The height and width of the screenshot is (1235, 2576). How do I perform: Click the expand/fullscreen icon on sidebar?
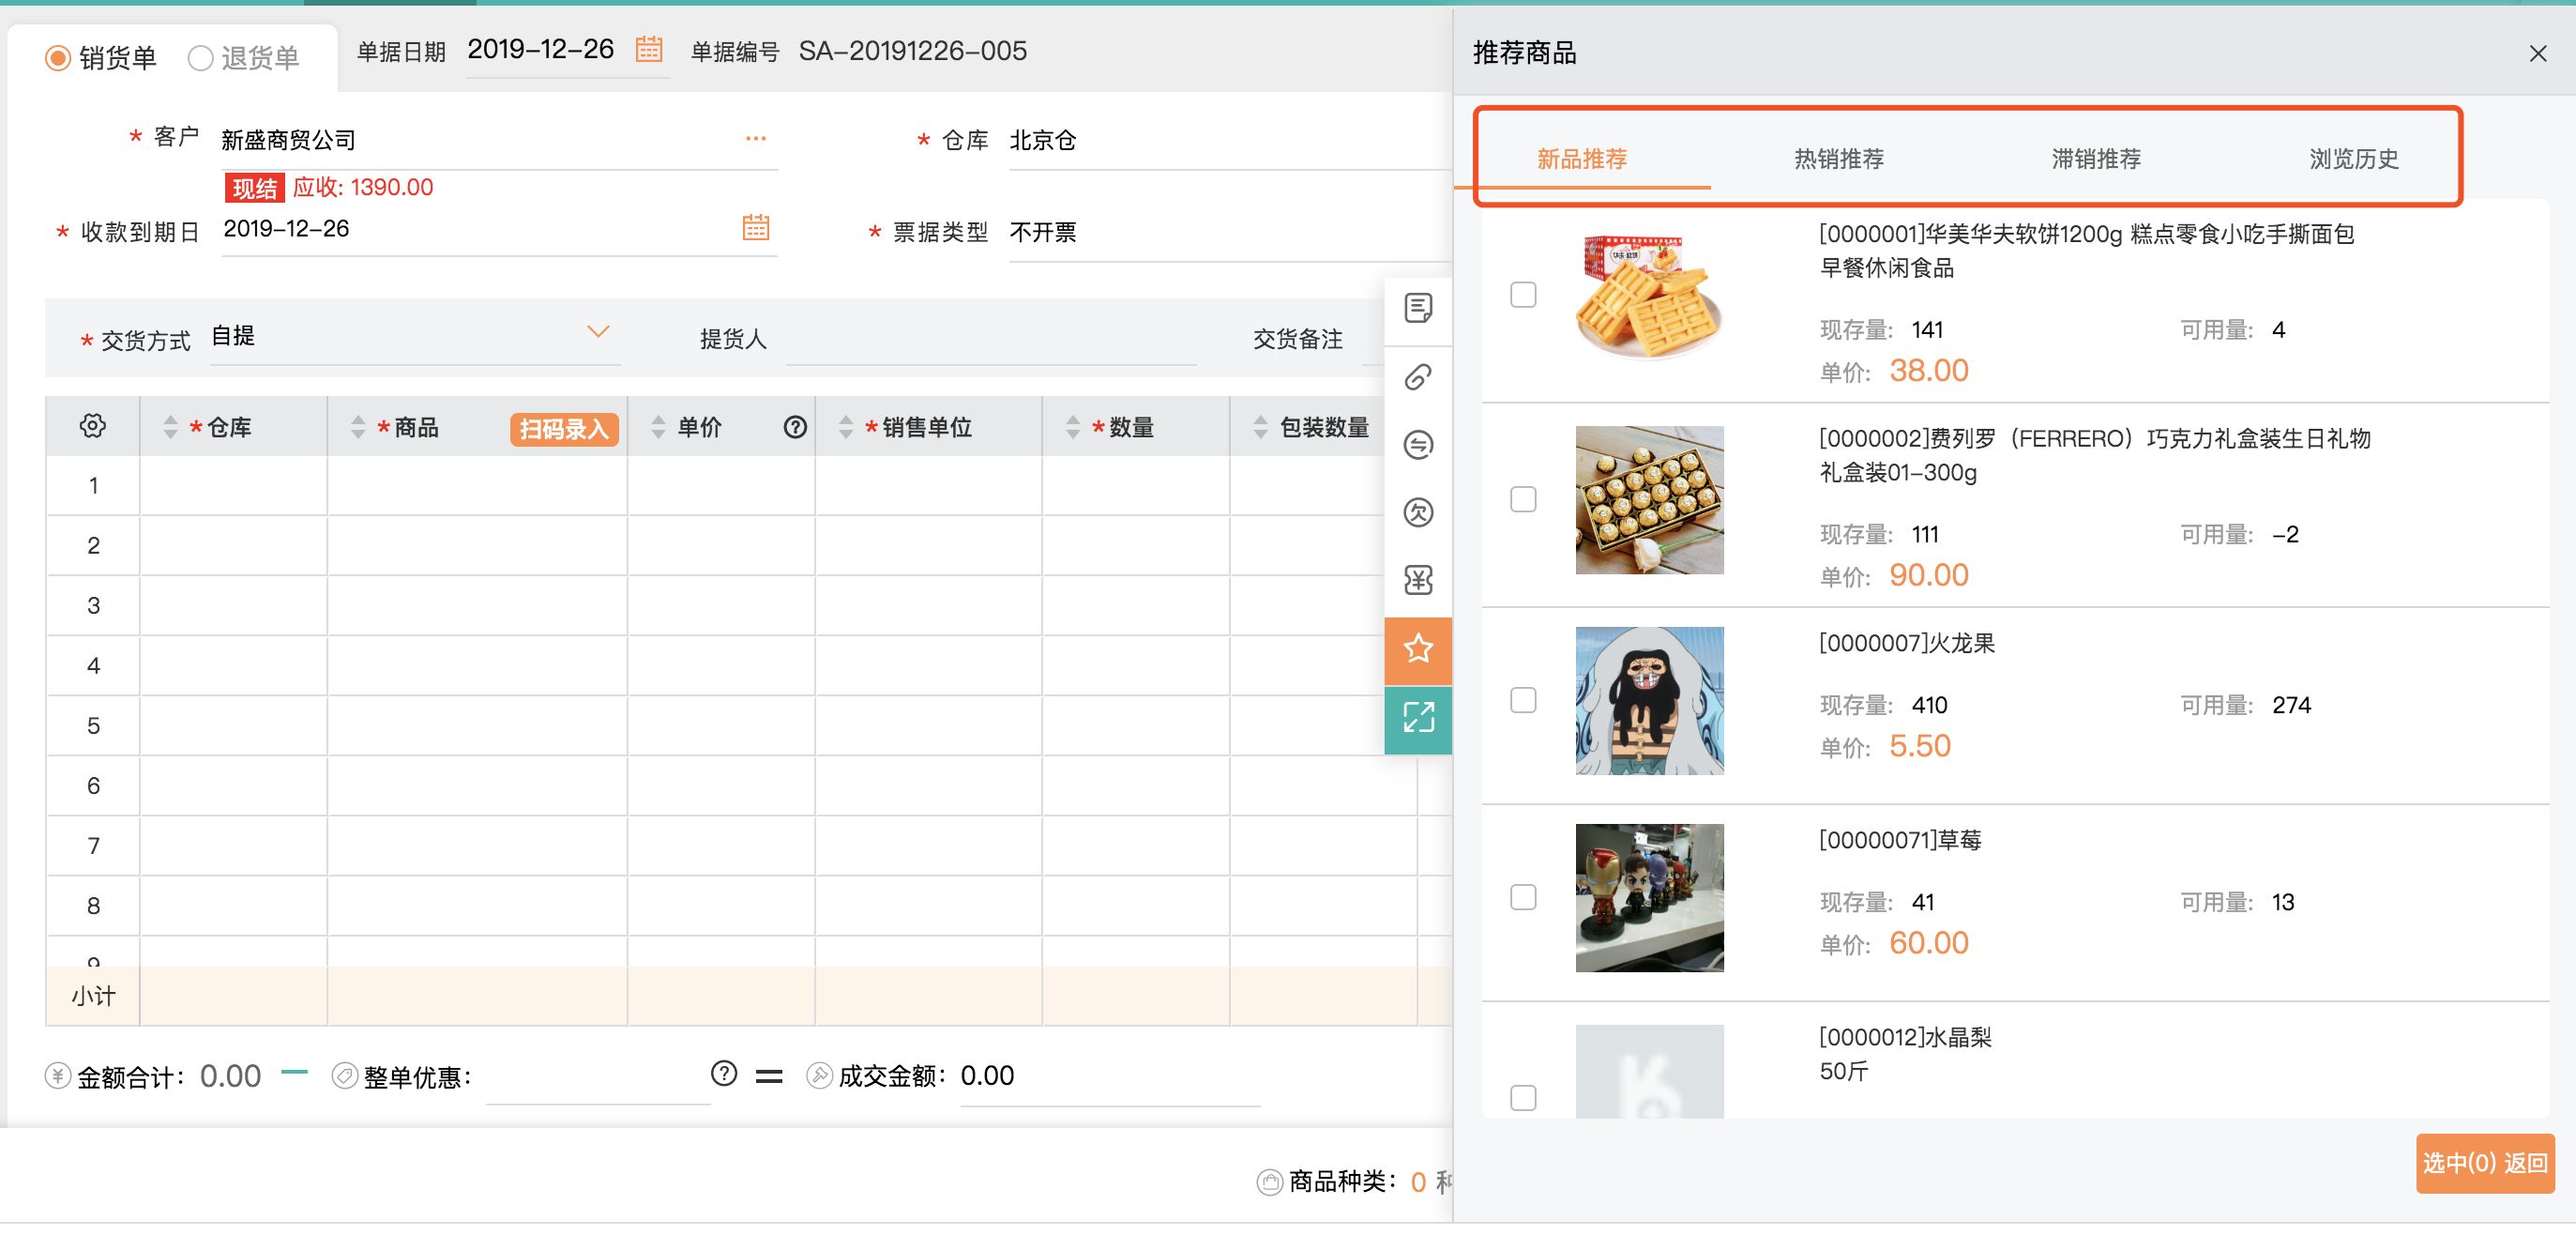click(x=1417, y=719)
